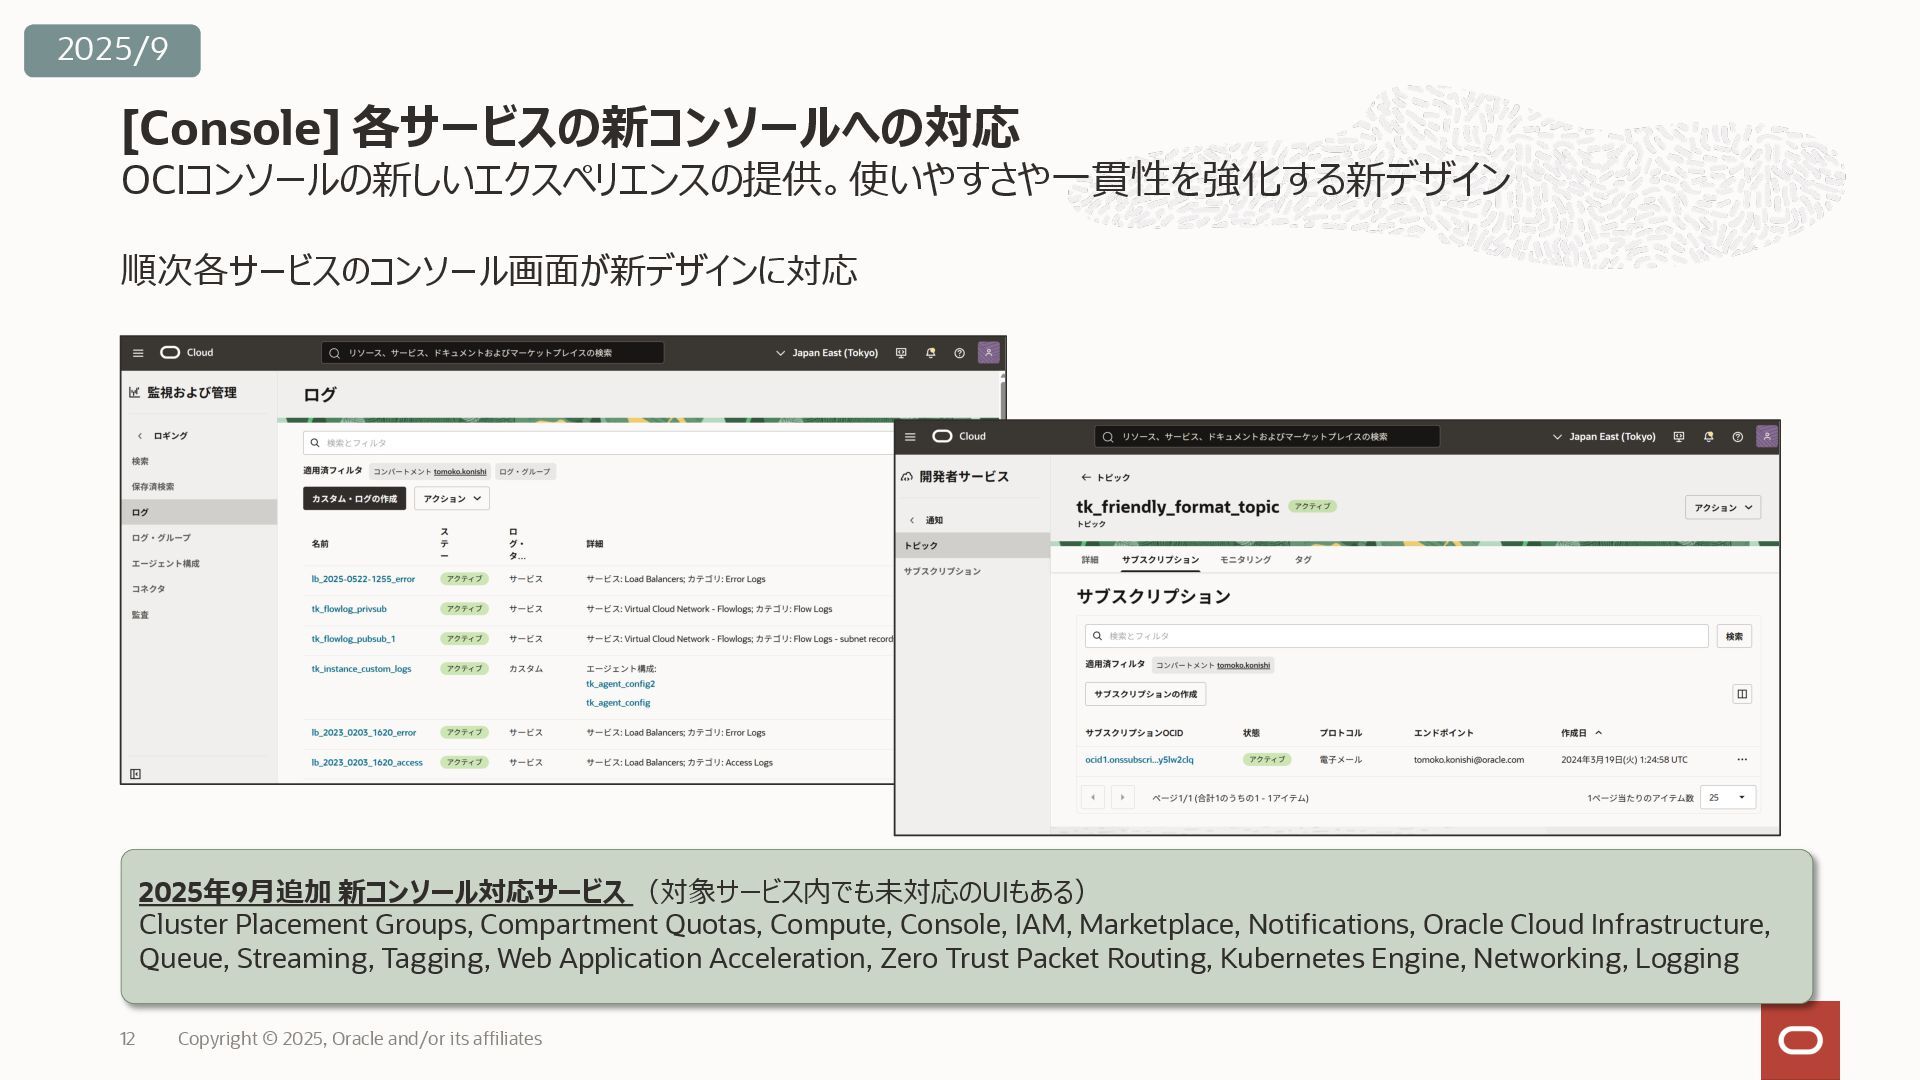Screen dimensions: 1920x1080
Task: Click back arrow next to トピック breadcrumb
Action: pos(1086,478)
